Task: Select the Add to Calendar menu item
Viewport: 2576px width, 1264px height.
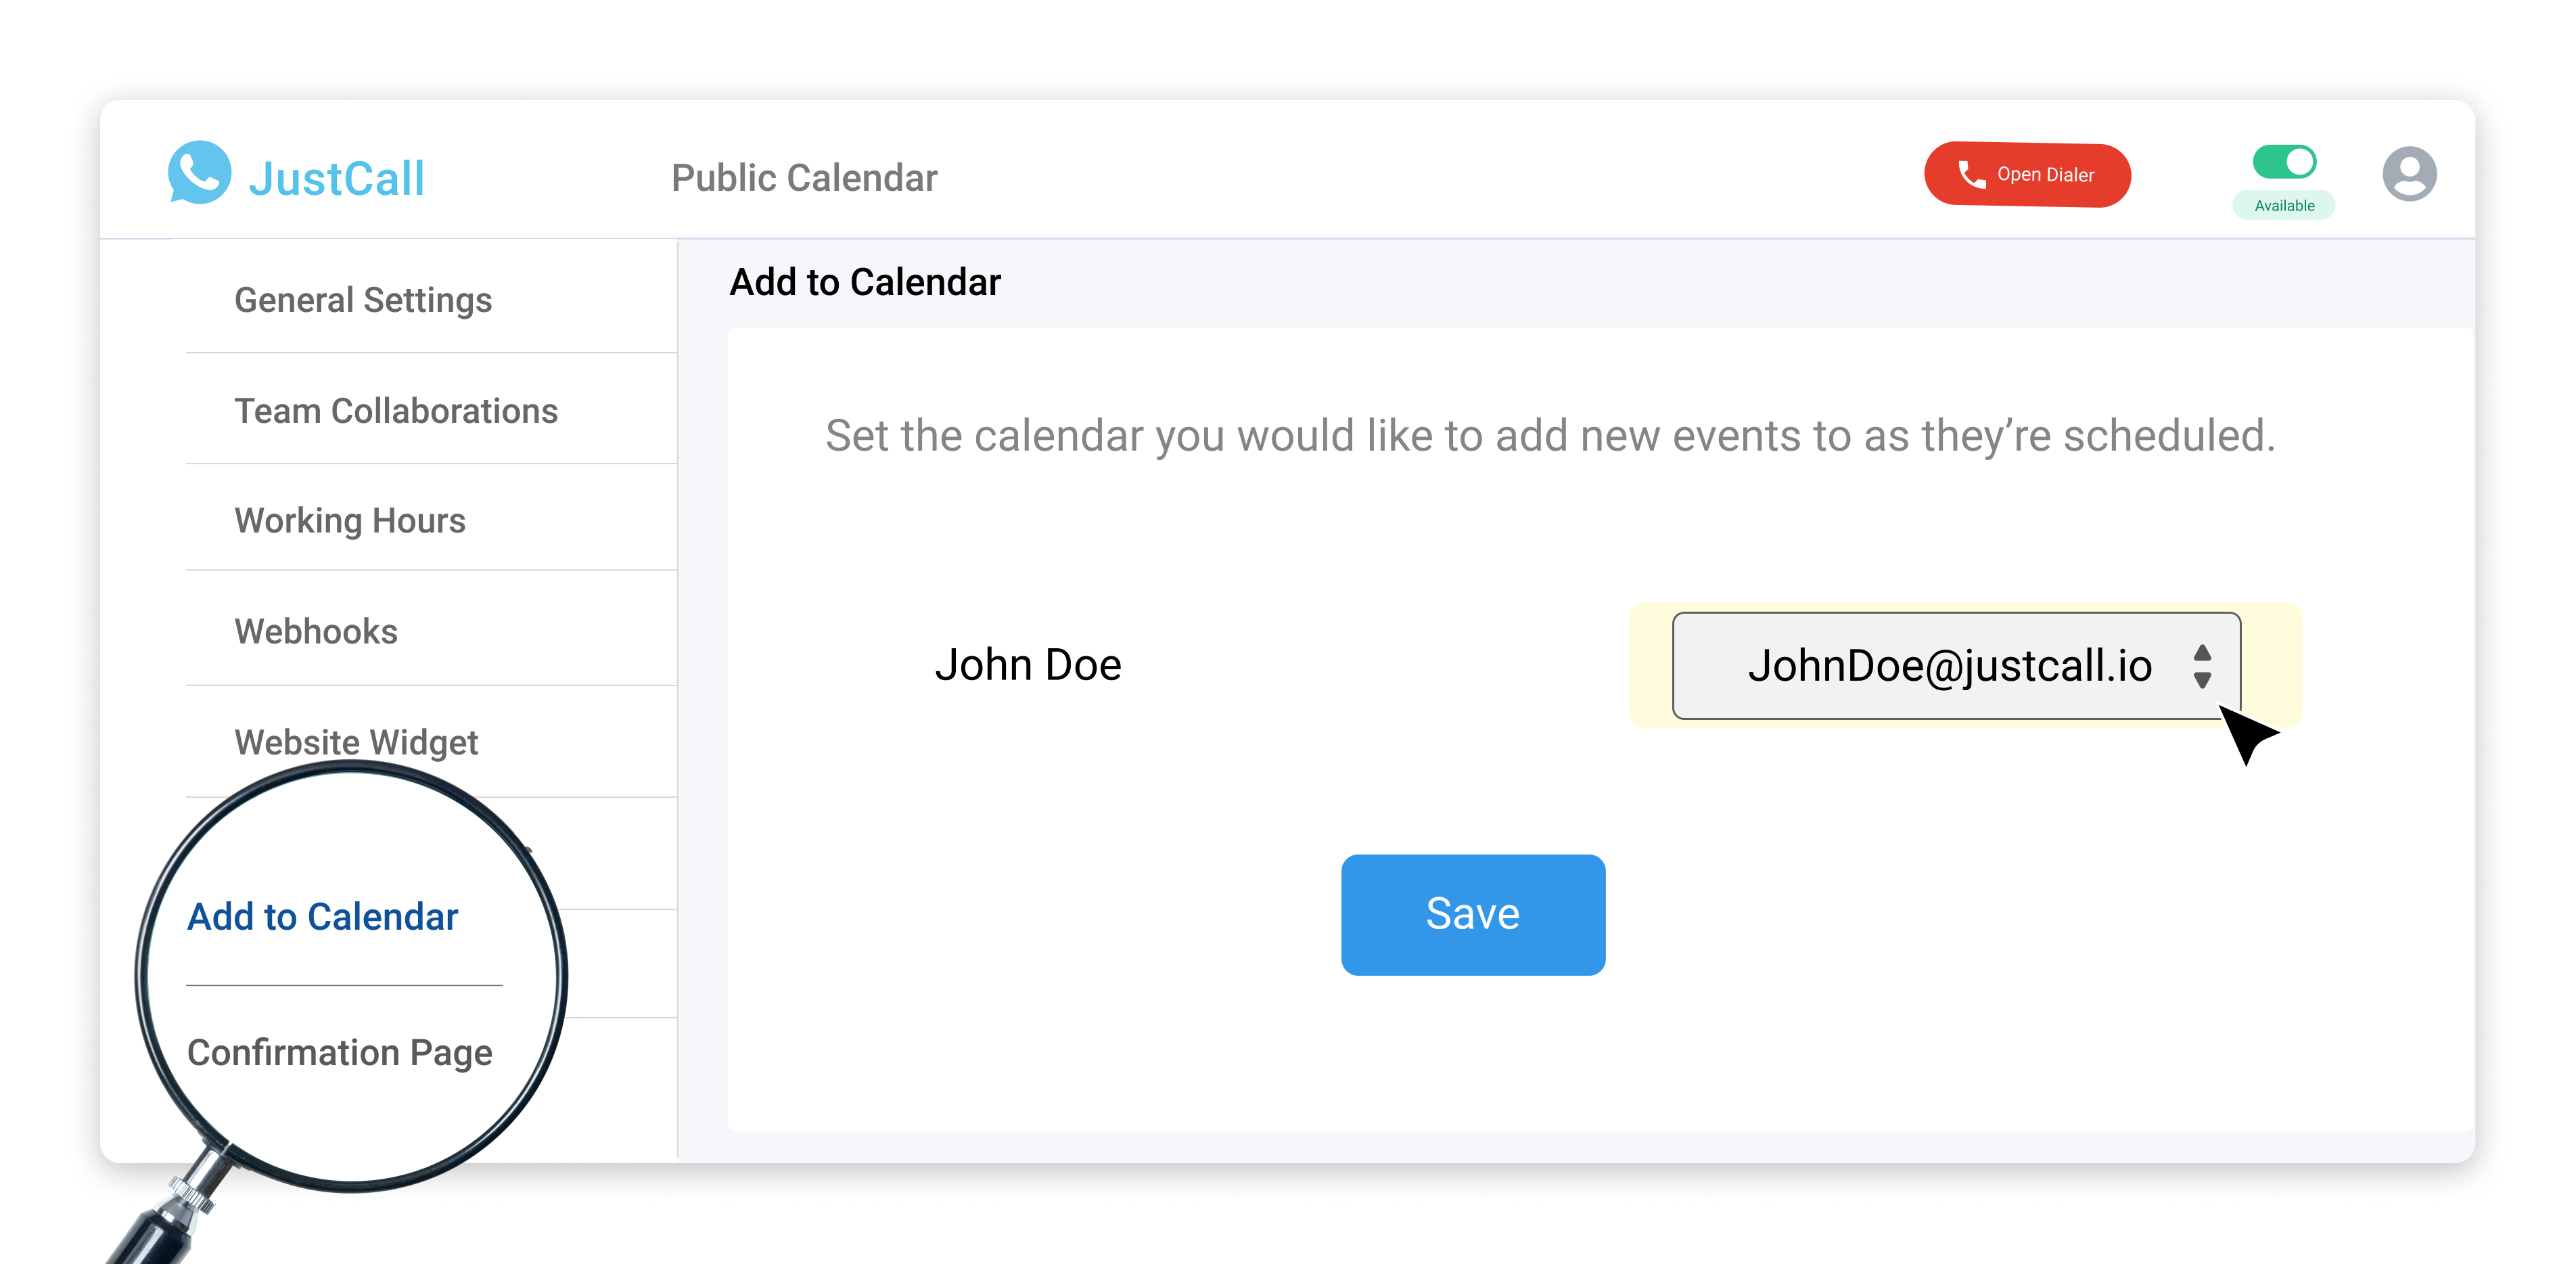Action: (x=323, y=916)
